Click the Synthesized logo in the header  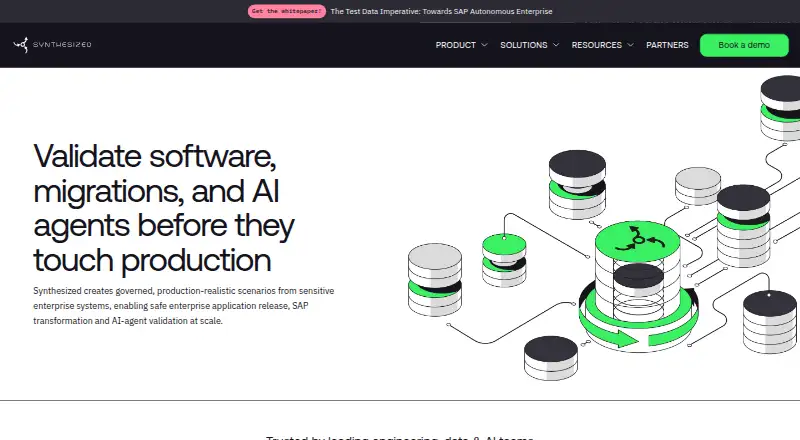(x=52, y=45)
